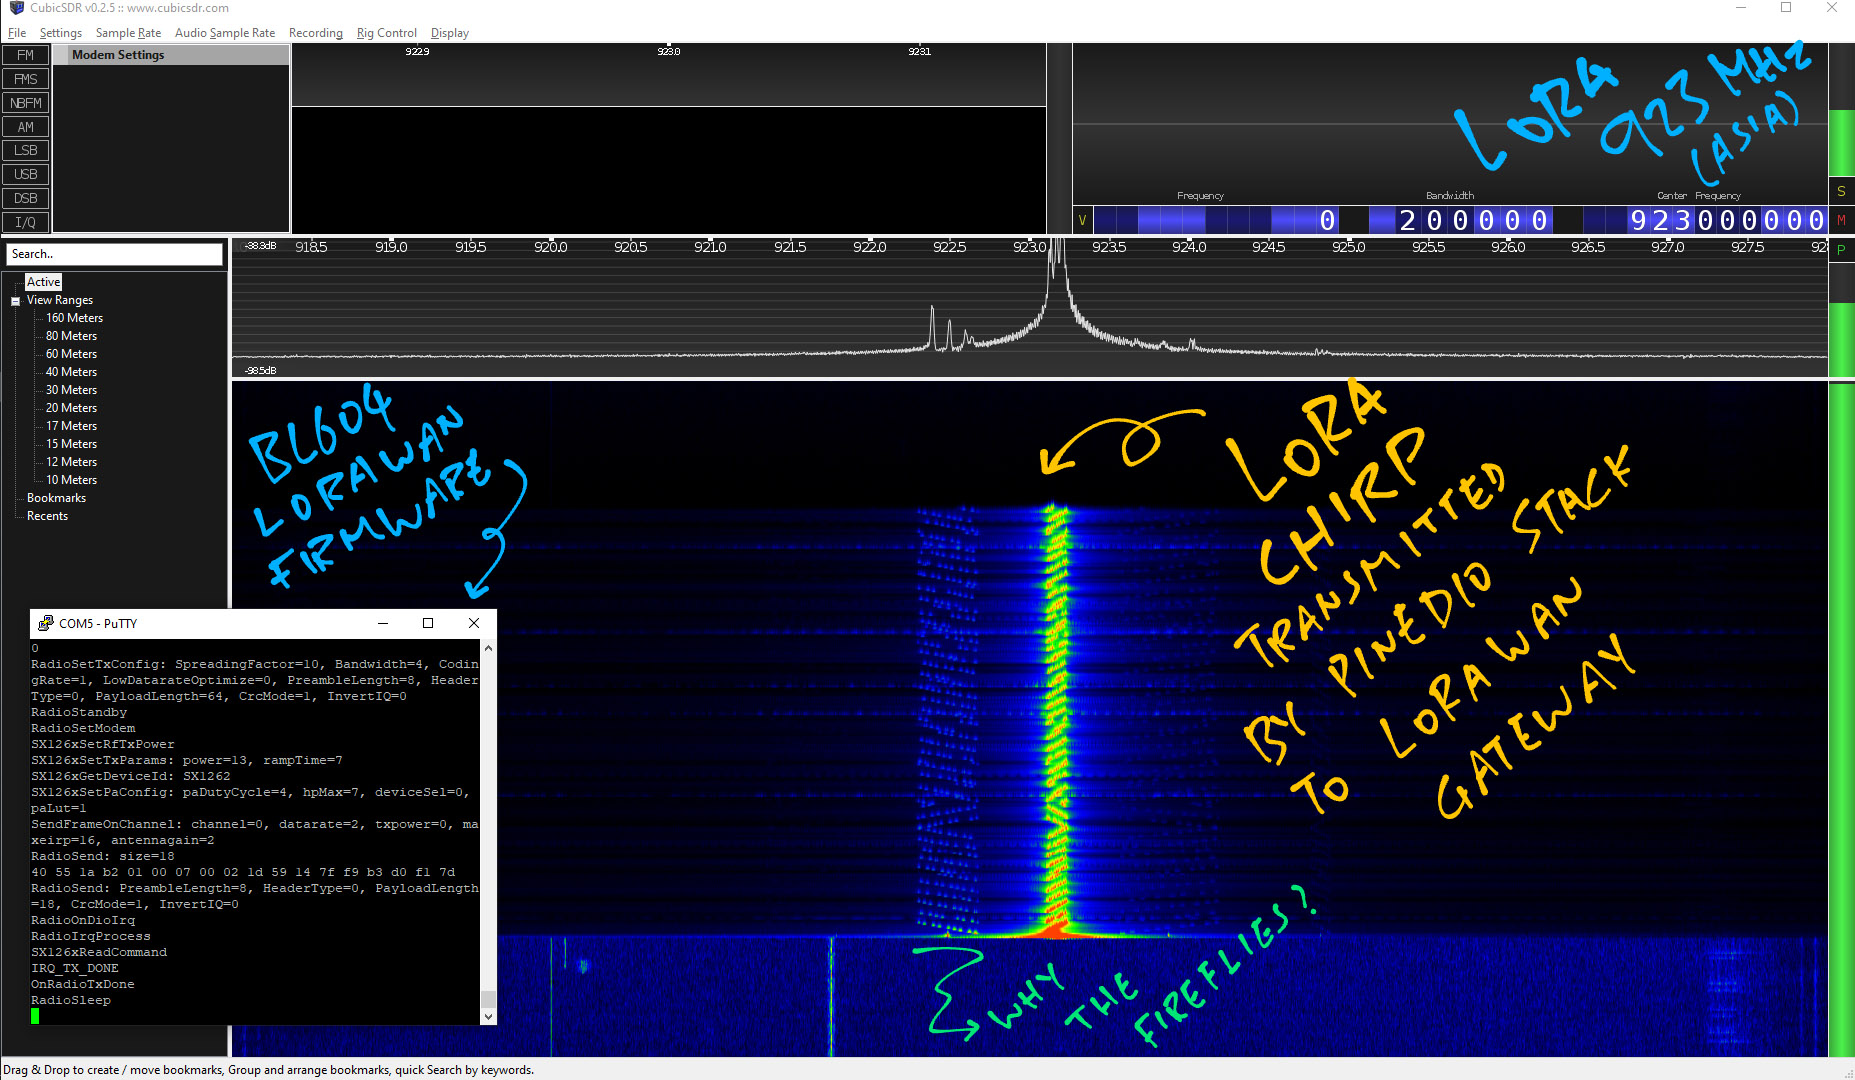This screenshot has width=1855, height=1080.
Task: Collapse the View Ranges tree node
Action: 16,299
